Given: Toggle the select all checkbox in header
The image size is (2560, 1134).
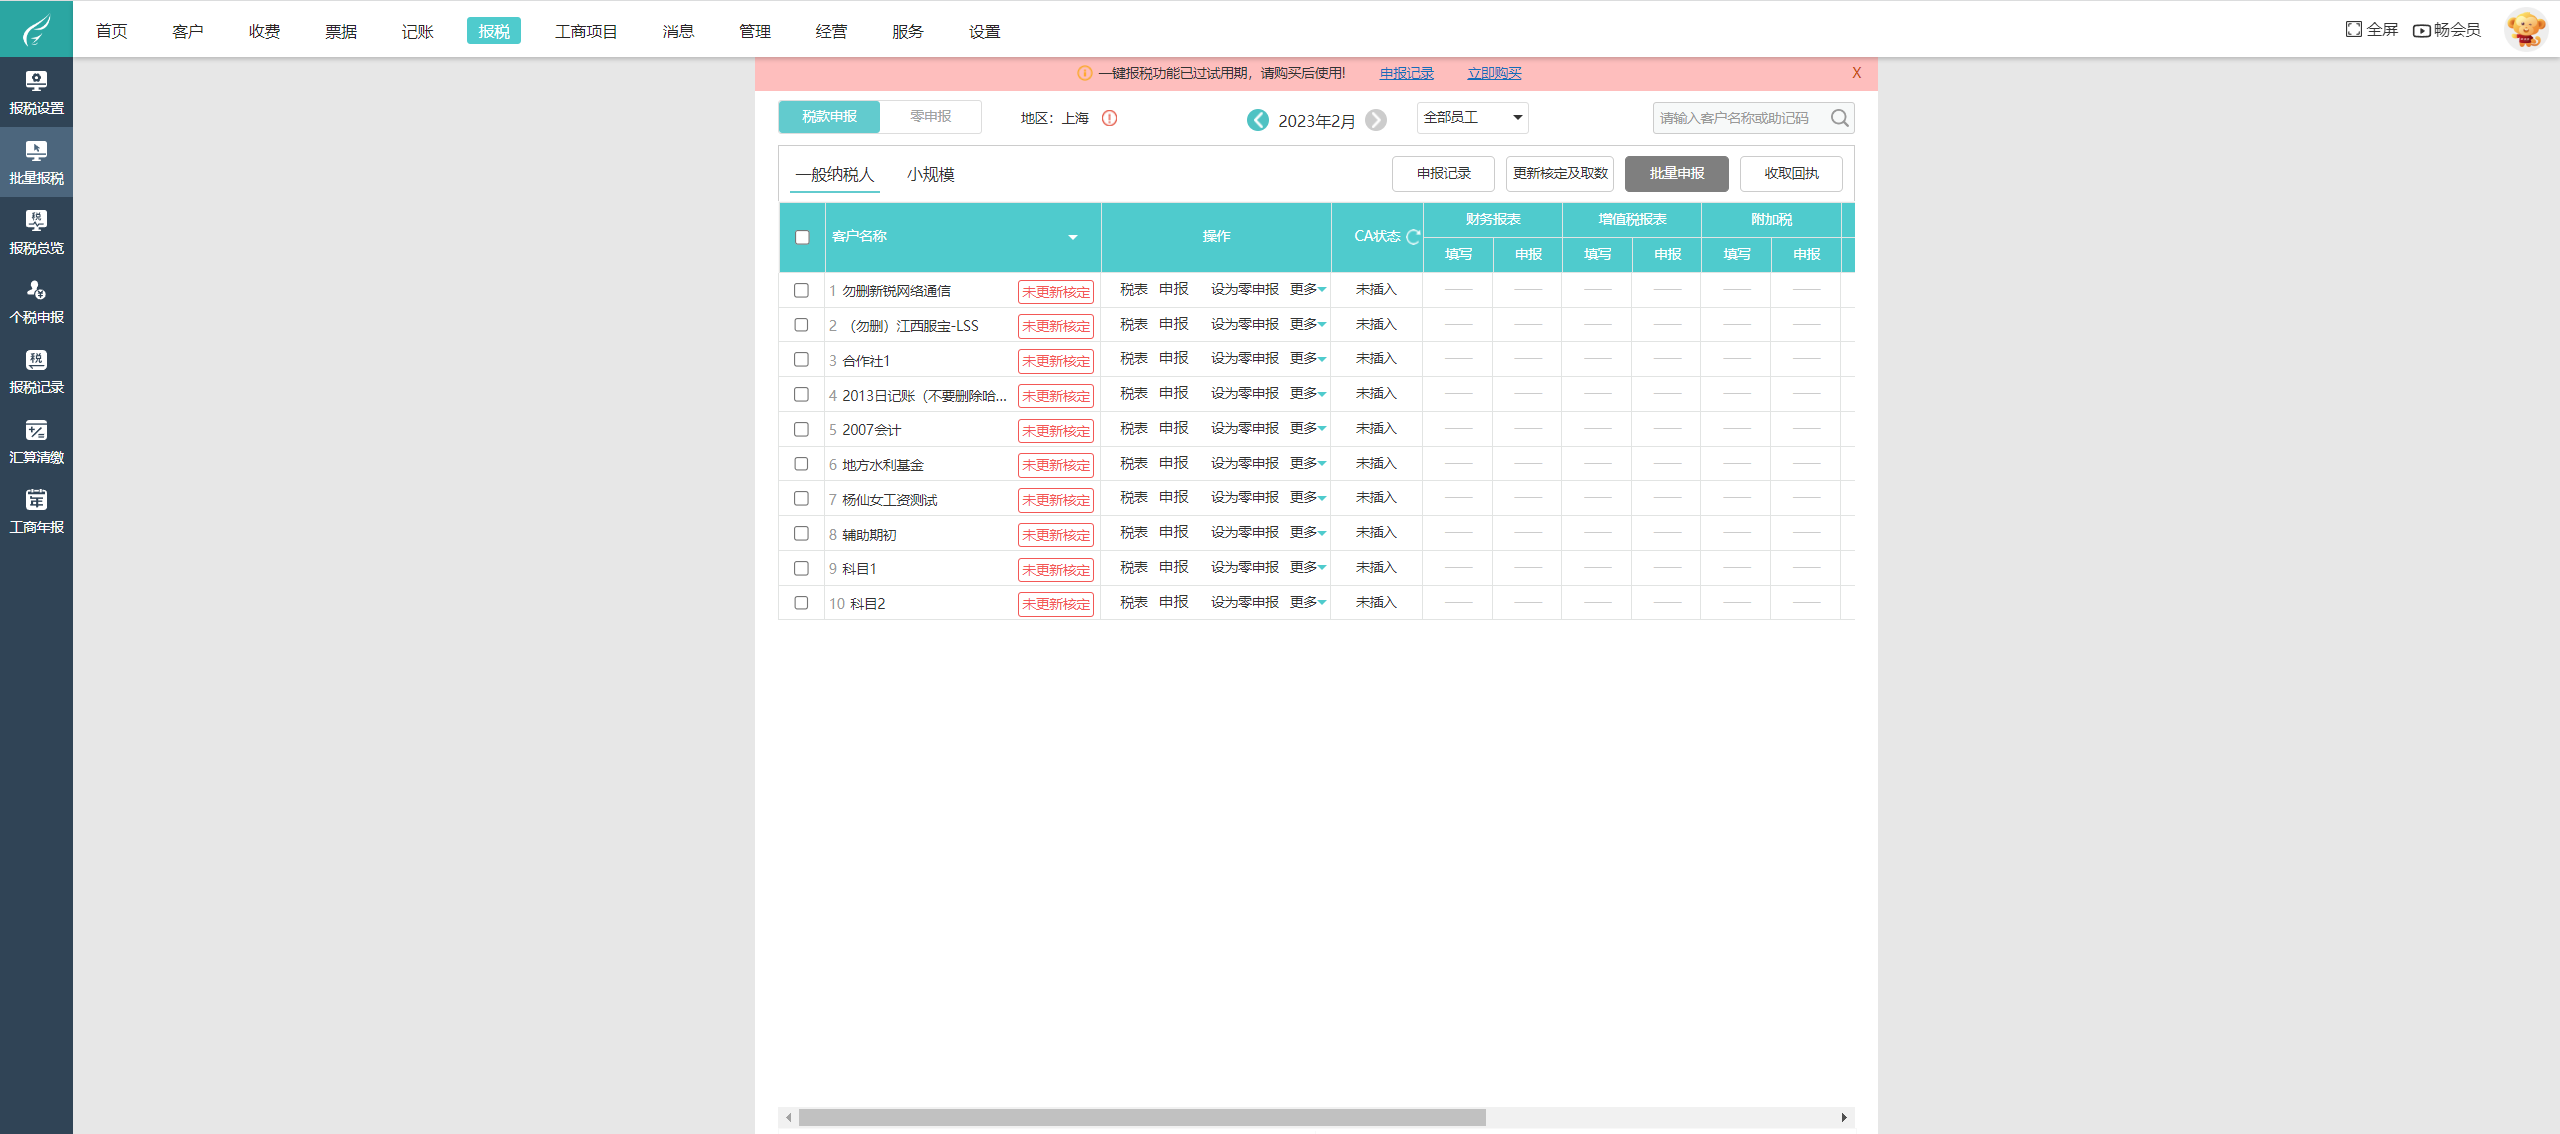Looking at the screenshot, I should coord(802,233).
